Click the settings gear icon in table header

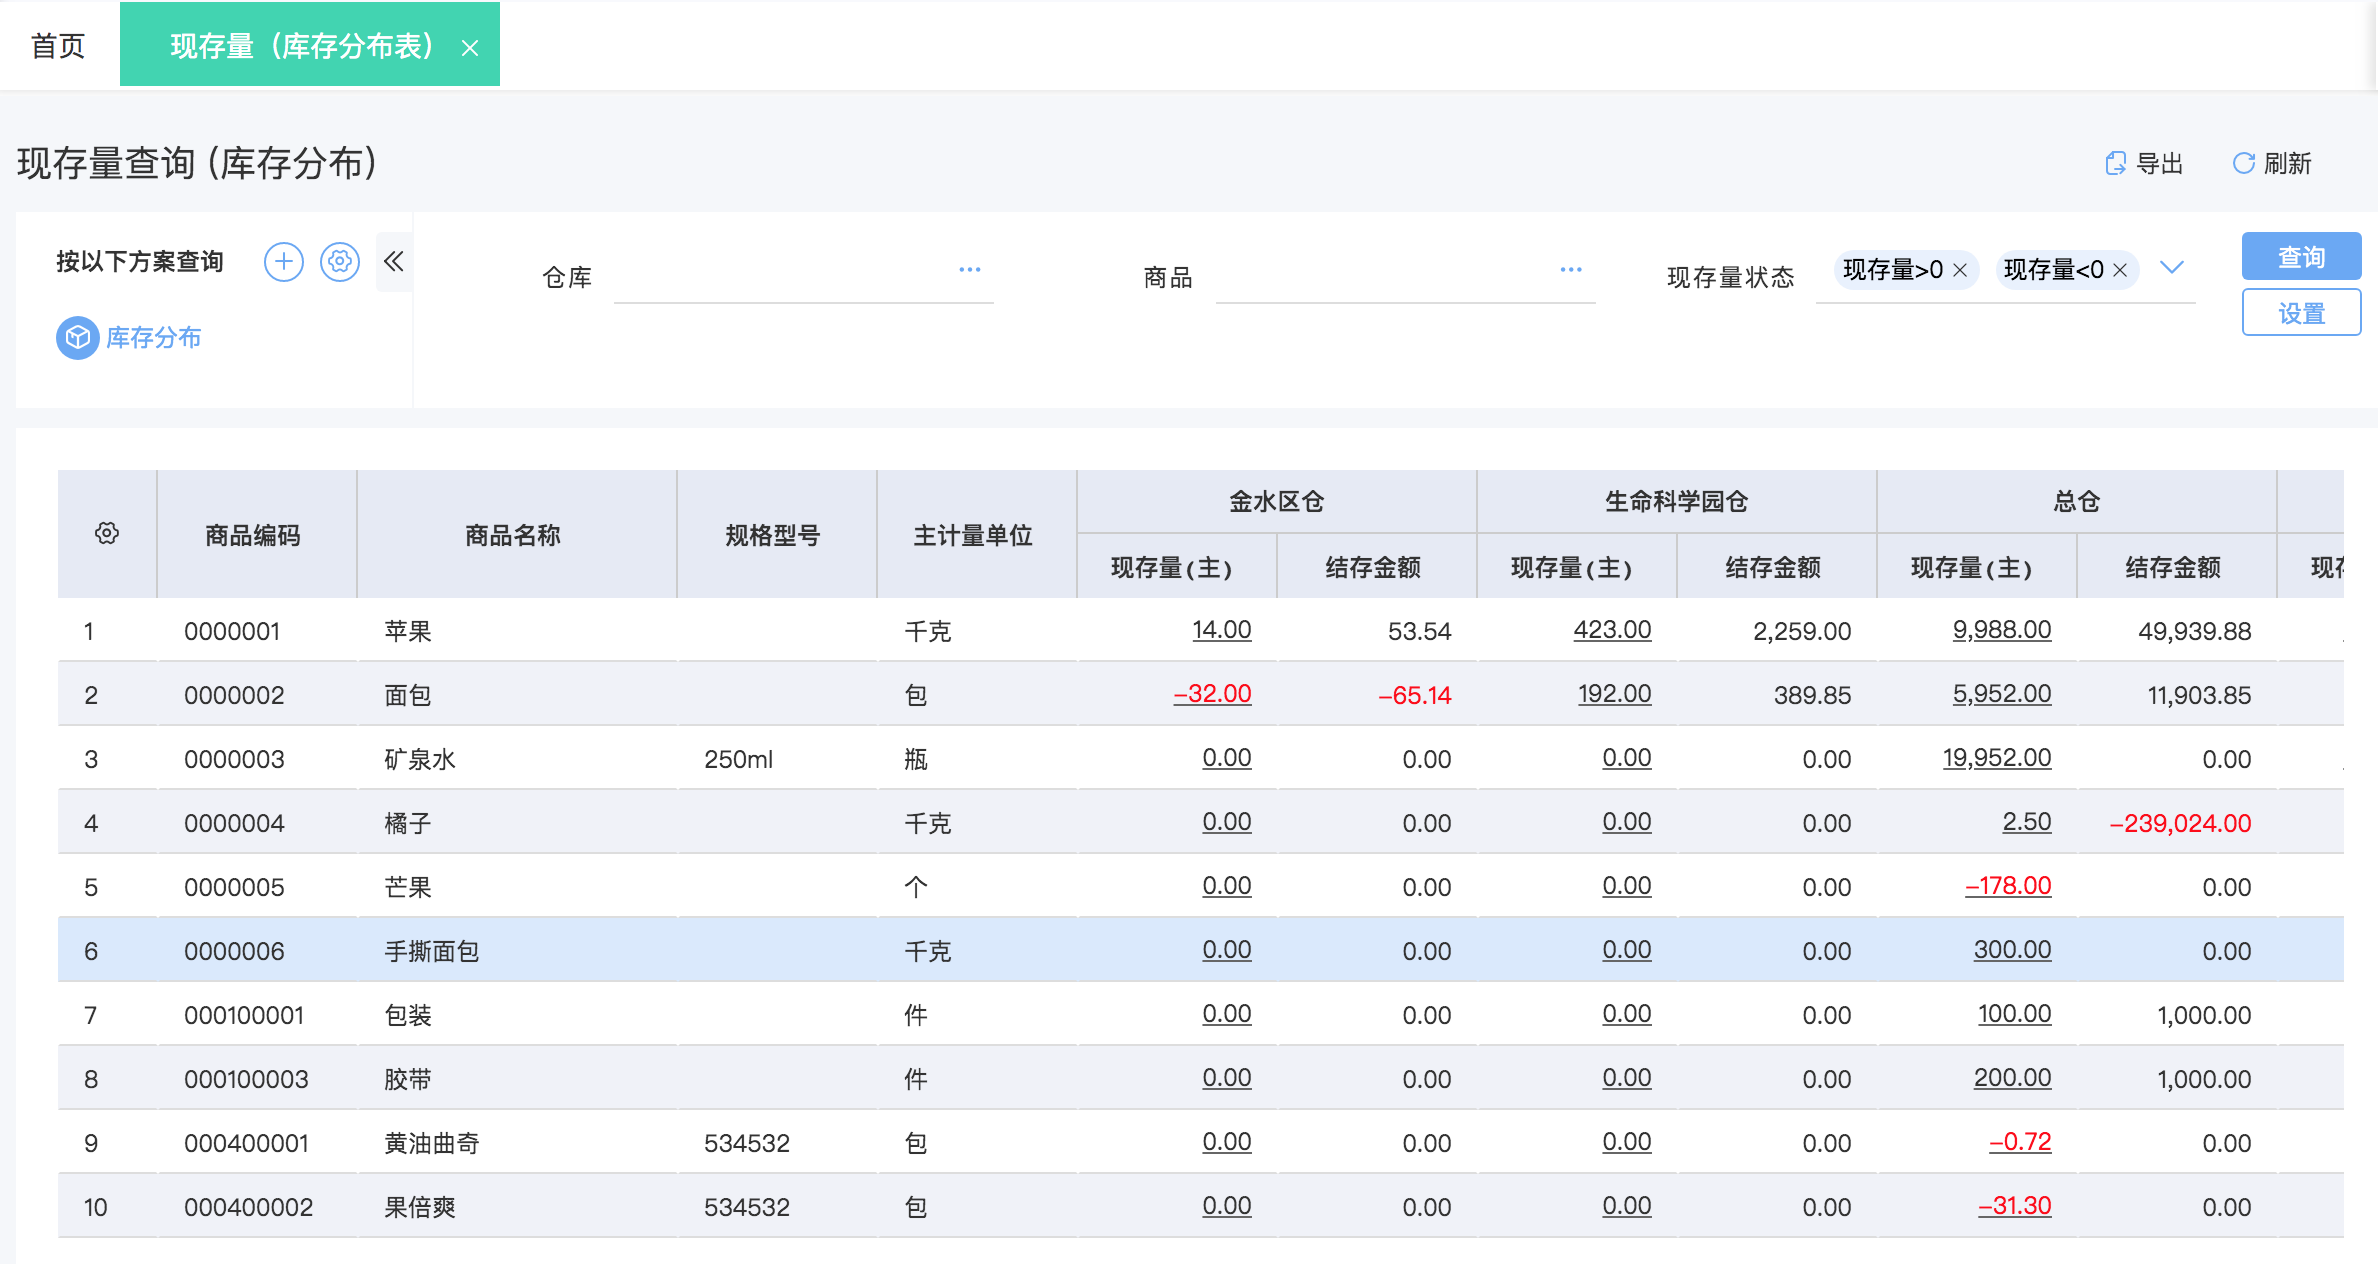107,533
